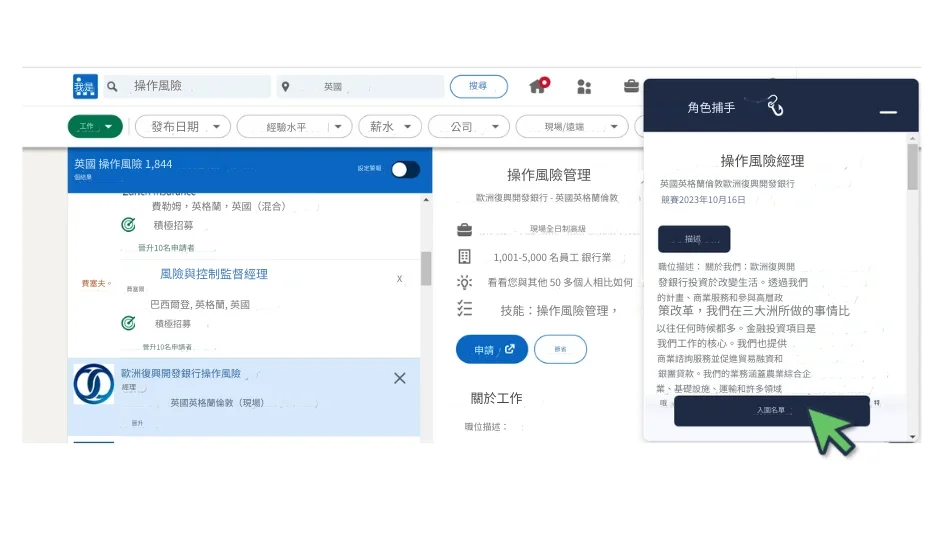Image resolution: width=944 pixels, height=546 pixels.
Task: Click the save button next to 申請
Action: [560, 349]
